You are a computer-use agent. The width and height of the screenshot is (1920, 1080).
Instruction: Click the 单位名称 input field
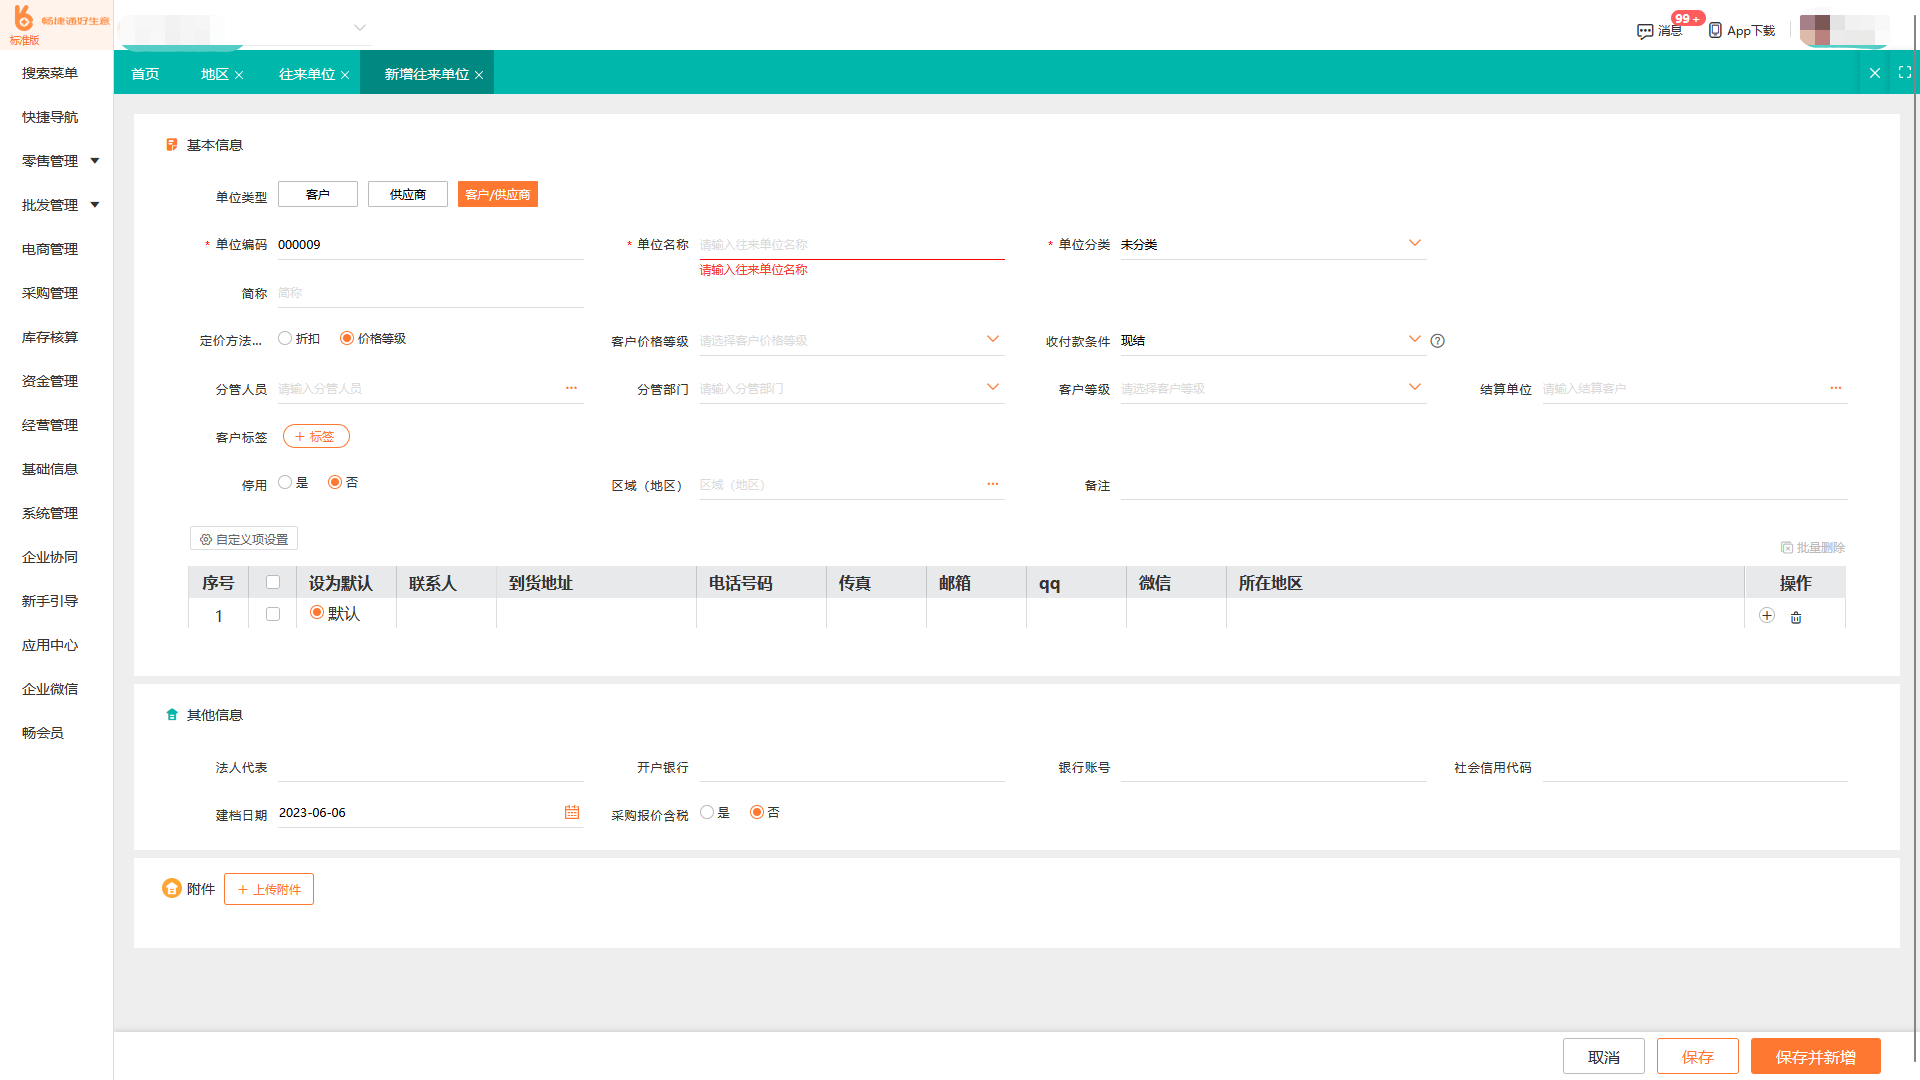point(851,244)
